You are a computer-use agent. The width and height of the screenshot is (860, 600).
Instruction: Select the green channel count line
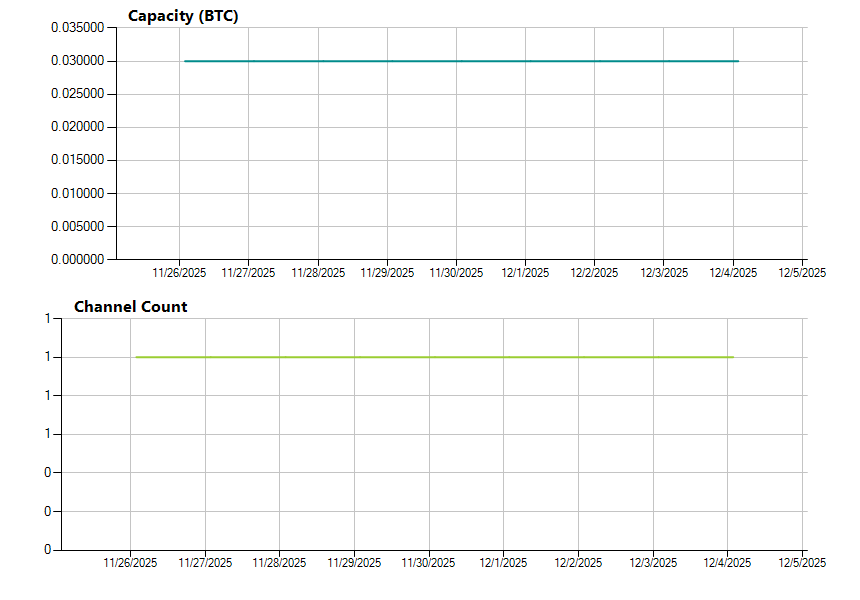coord(430,357)
